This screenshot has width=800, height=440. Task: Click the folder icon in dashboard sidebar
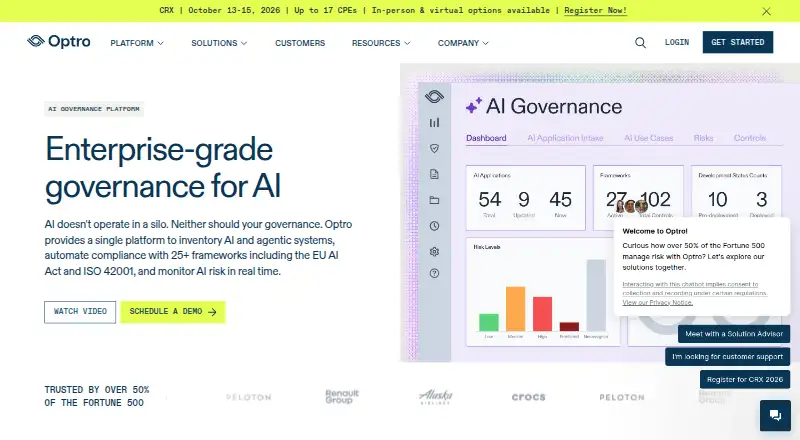[x=434, y=200]
